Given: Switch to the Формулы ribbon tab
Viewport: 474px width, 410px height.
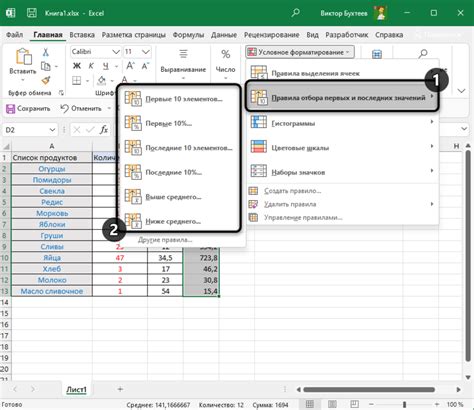Looking at the screenshot, I should (x=188, y=35).
